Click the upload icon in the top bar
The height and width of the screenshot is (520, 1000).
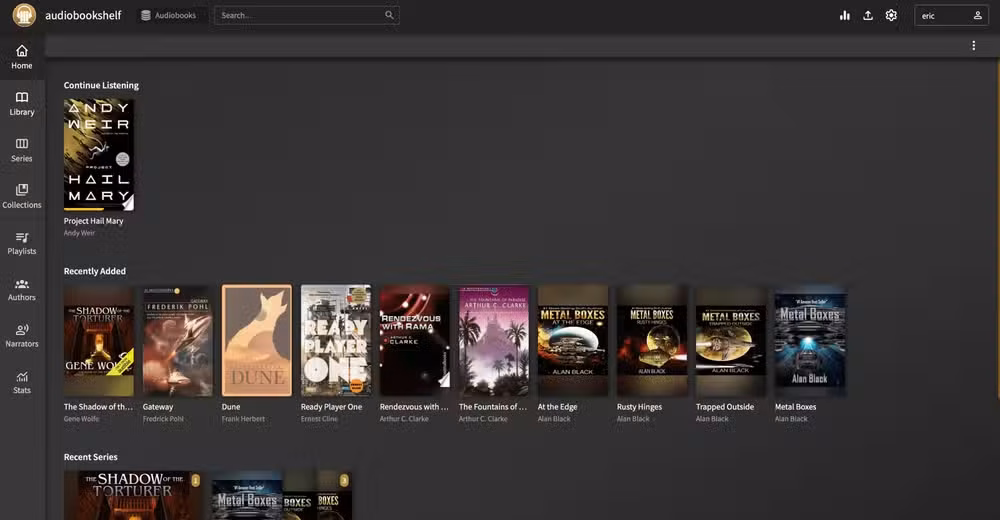[868, 15]
